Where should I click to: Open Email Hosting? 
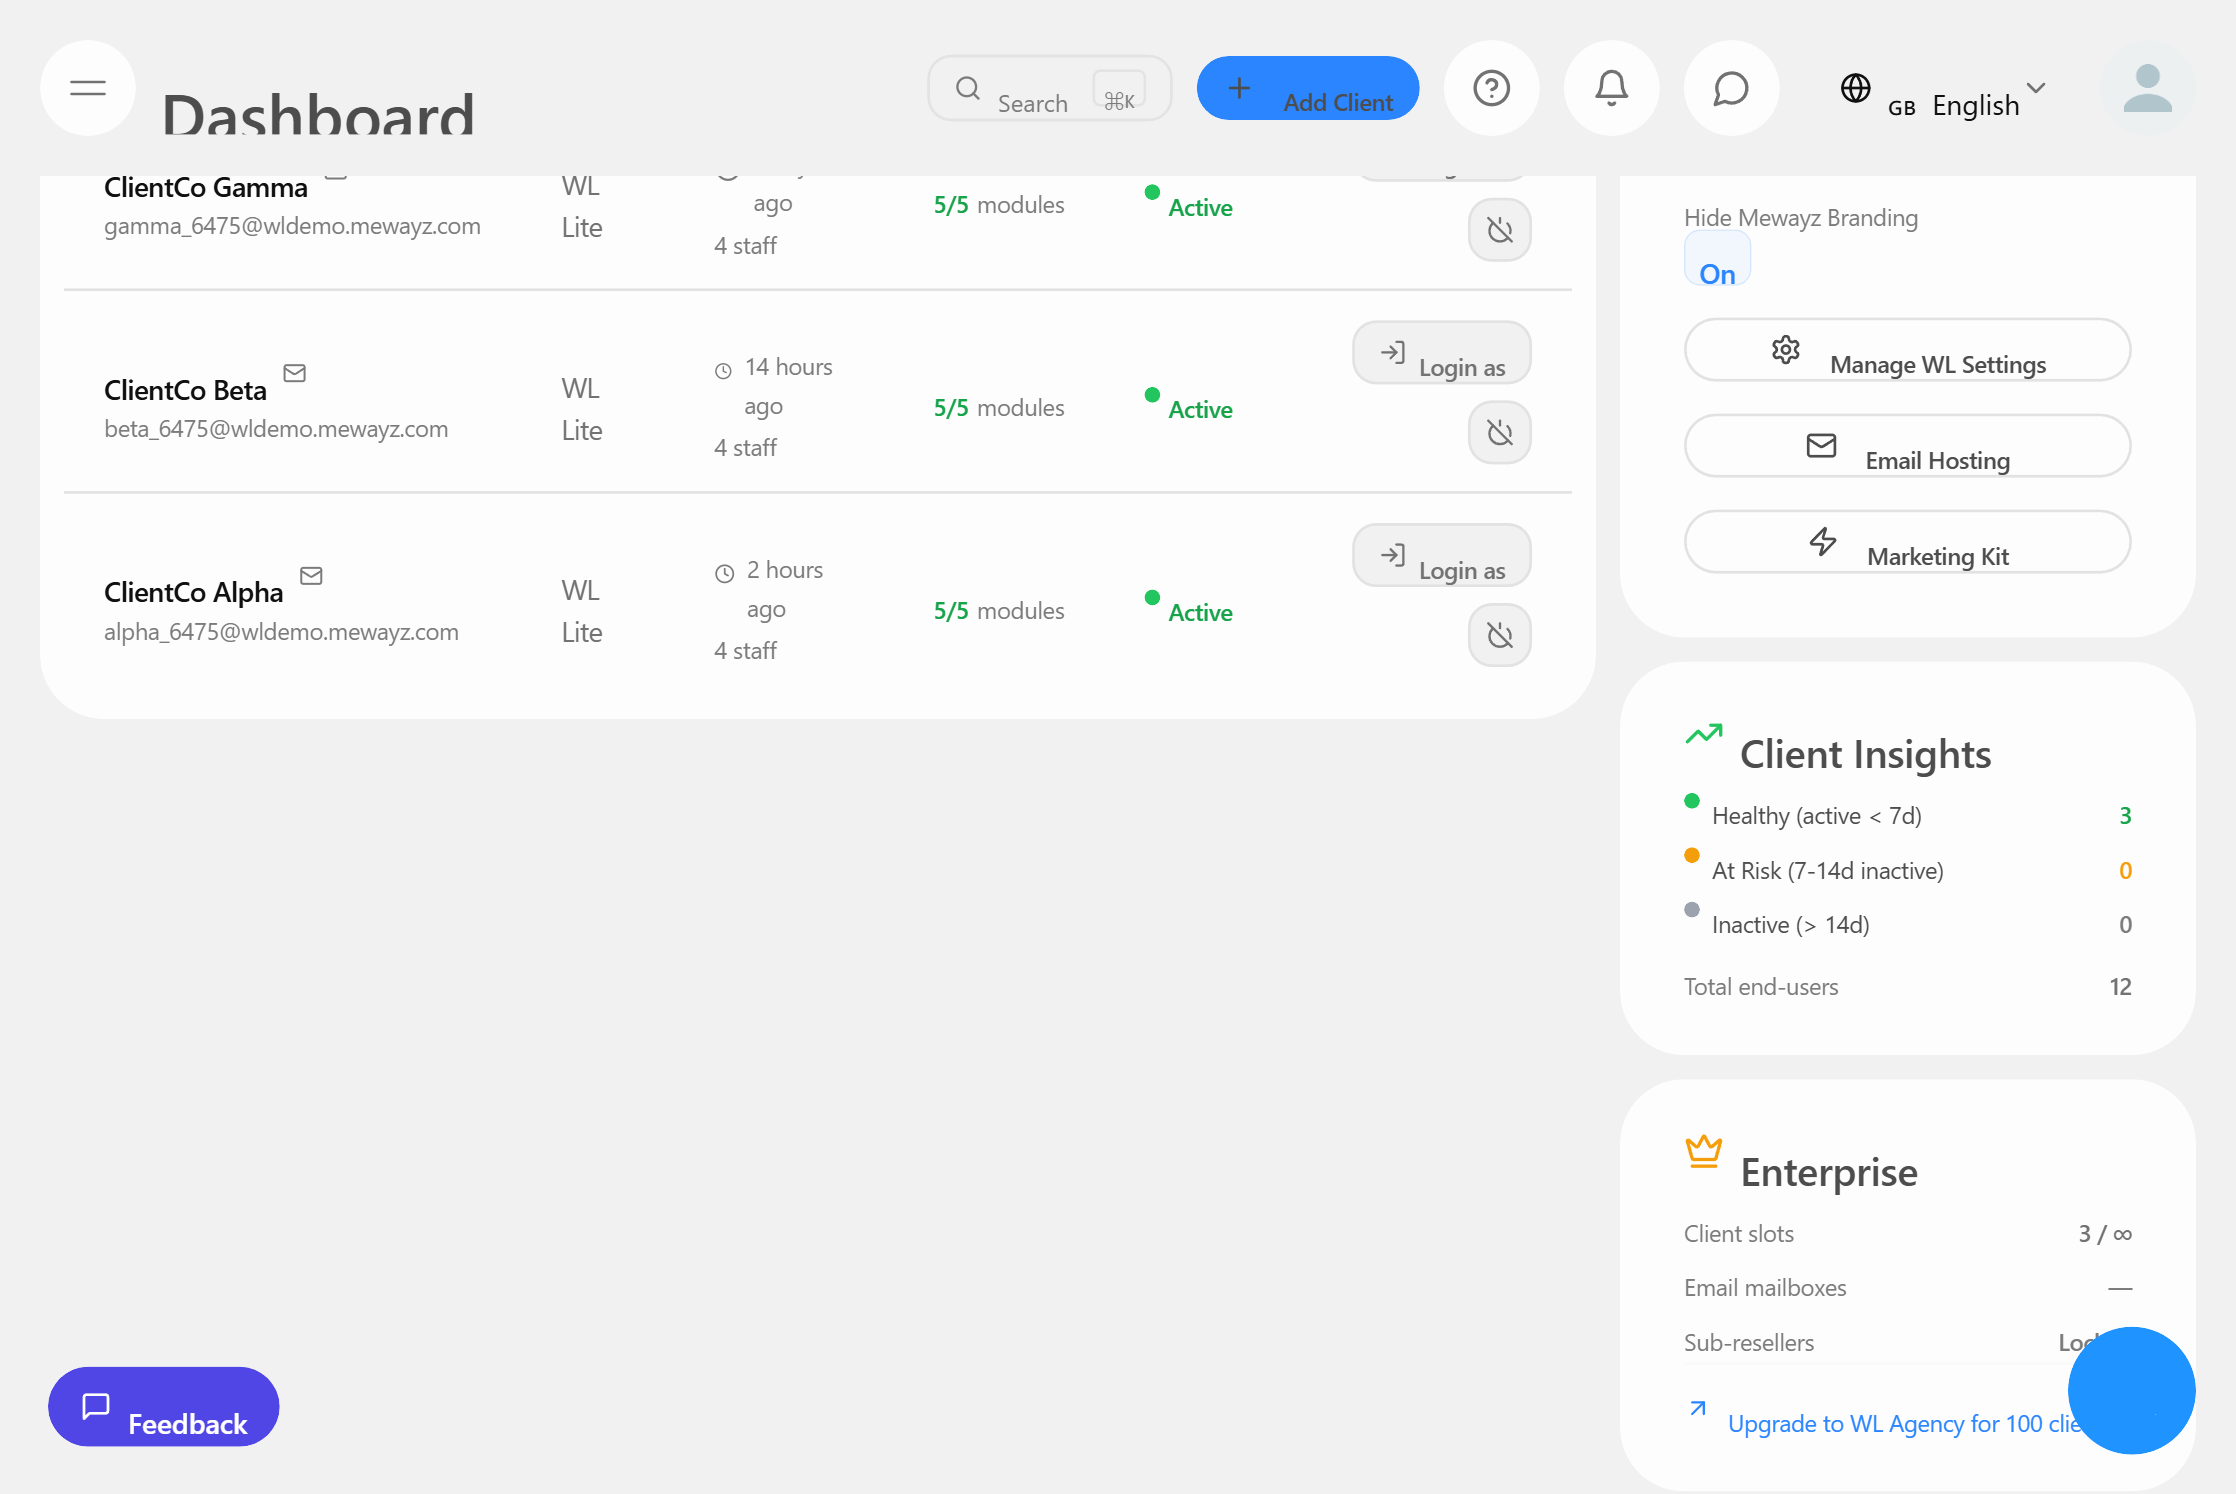click(1906, 447)
